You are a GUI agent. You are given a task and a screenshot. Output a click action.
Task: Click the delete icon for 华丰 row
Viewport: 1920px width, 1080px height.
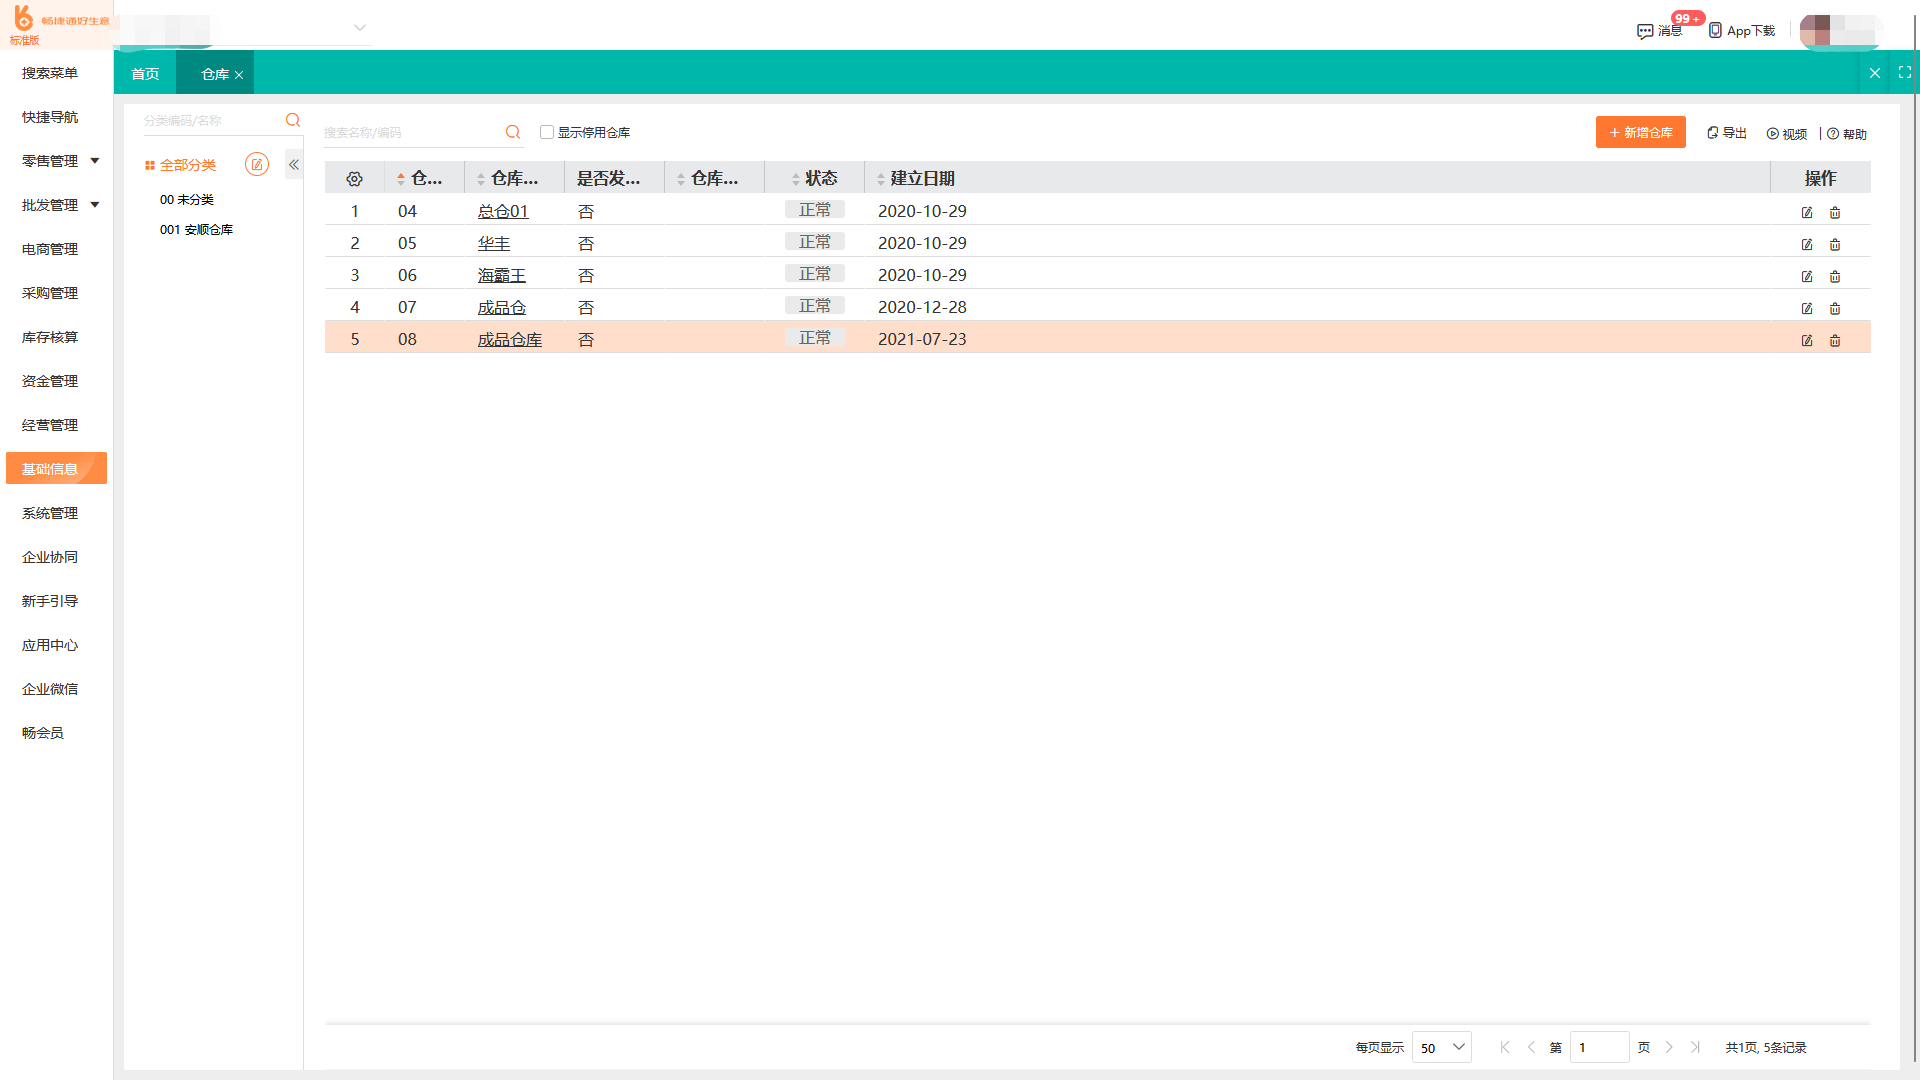[1837, 244]
